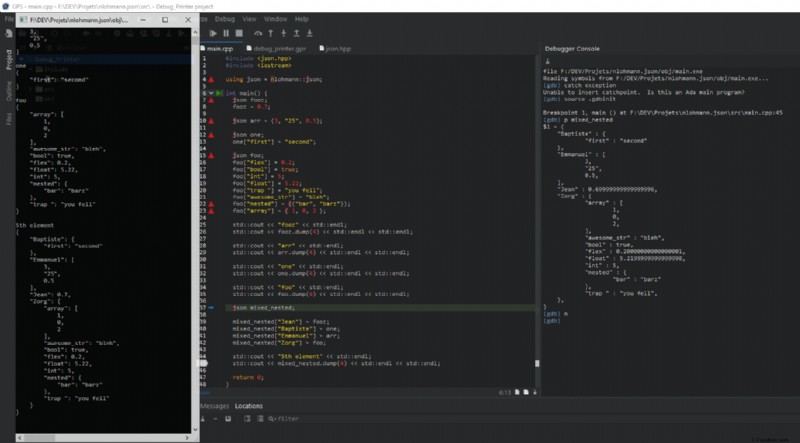The height and width of the screenshot is (443, 800).
Task: Pause the running debug session
Action: pyautogui.click(x=227, y=33)
